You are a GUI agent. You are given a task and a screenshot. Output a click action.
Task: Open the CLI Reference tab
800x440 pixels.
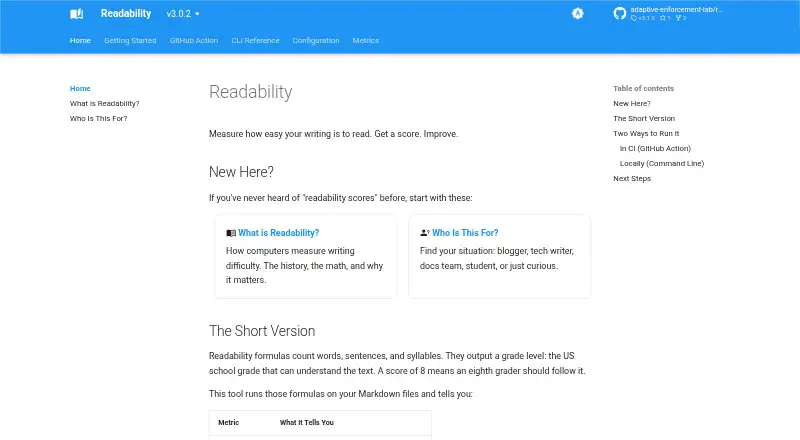pyautogui.click(x=255, y=40)
